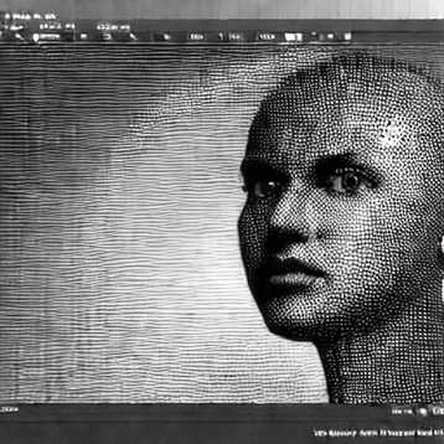This screenshot has height=444, width=444.
Task: Select the last bright icon in the toolbar row
Action: (347, 36)
